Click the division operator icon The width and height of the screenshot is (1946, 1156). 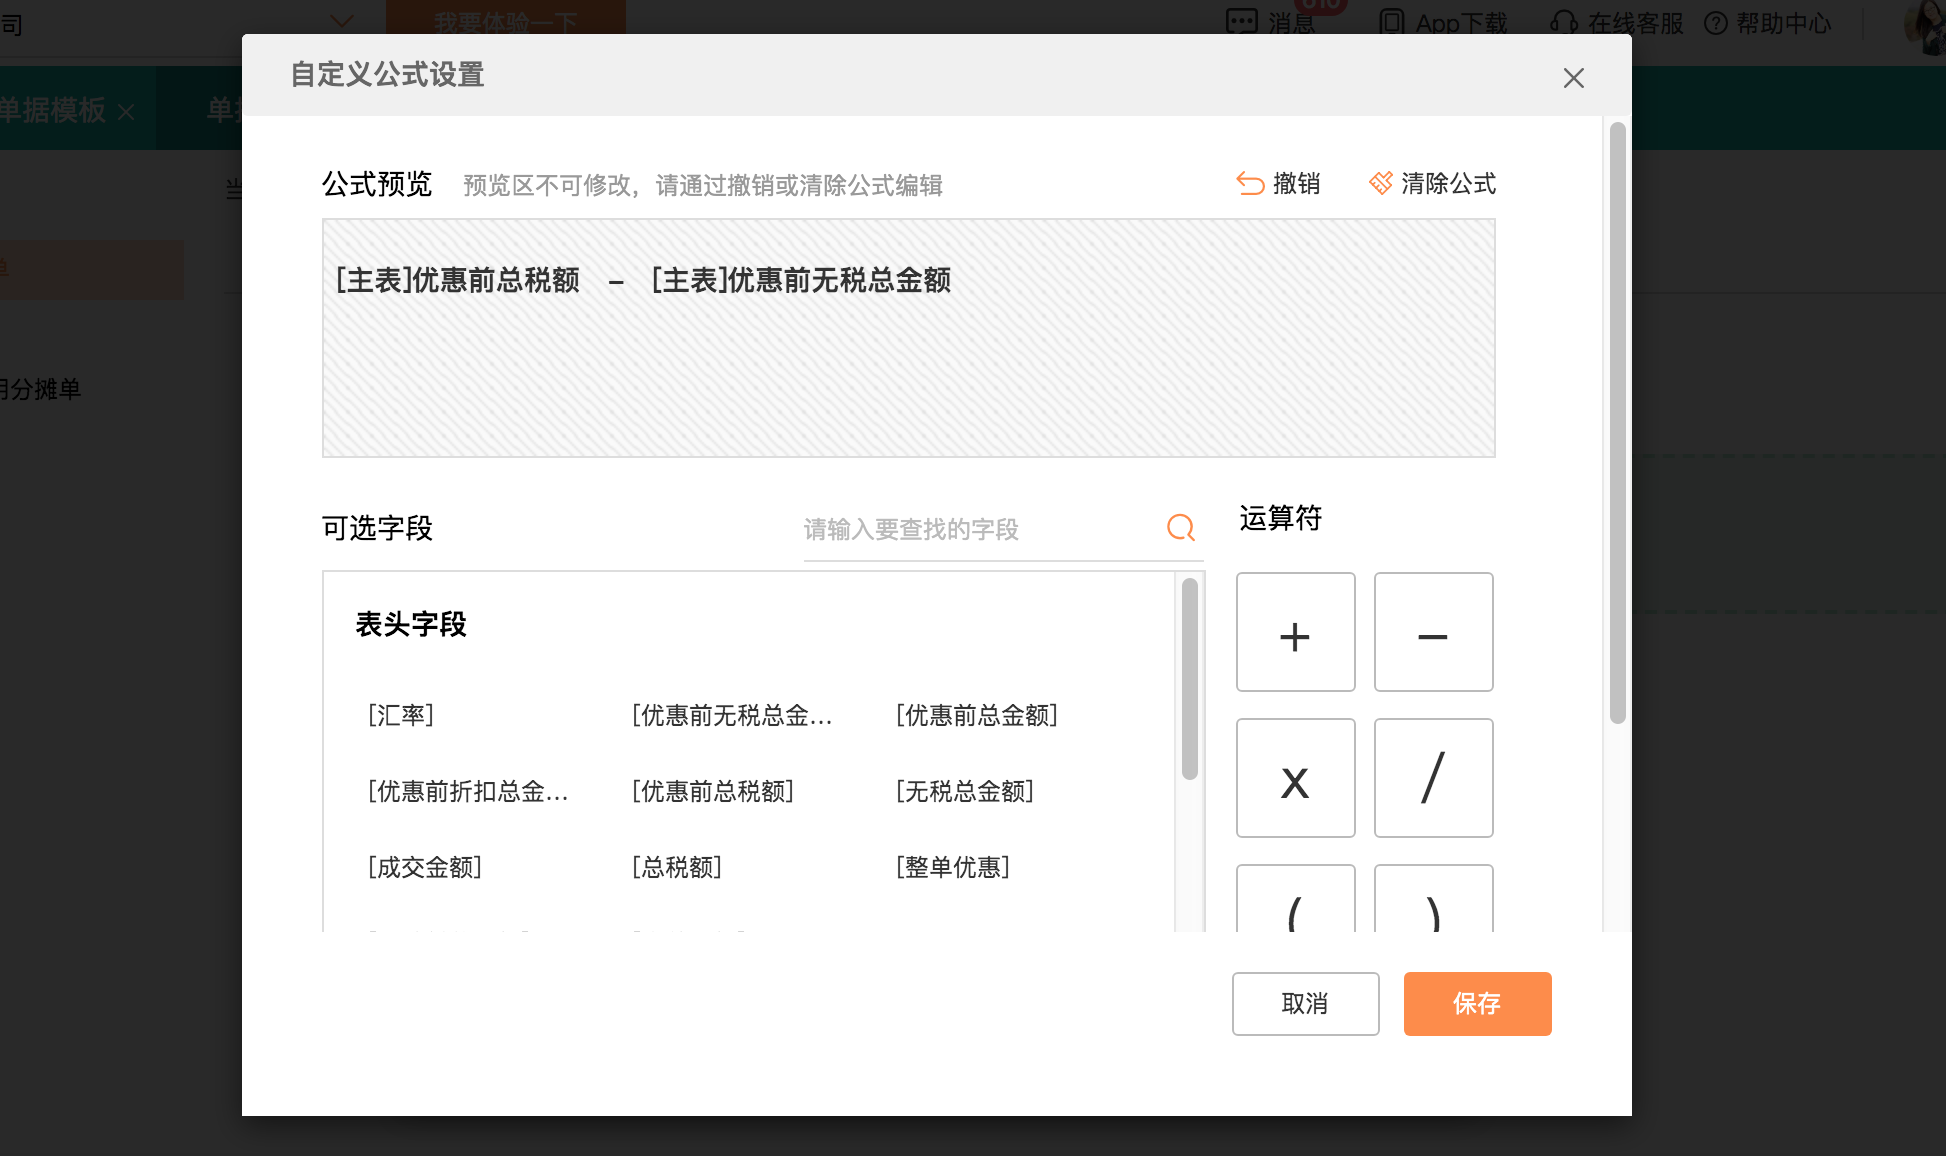1433,778
